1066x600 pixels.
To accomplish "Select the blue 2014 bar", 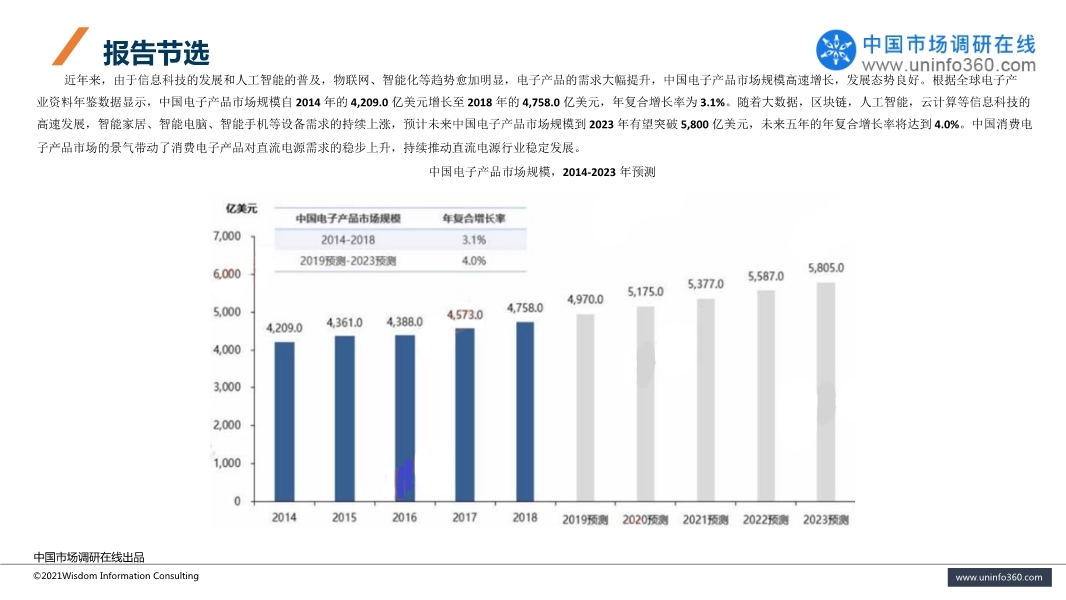I will [285, 421].
